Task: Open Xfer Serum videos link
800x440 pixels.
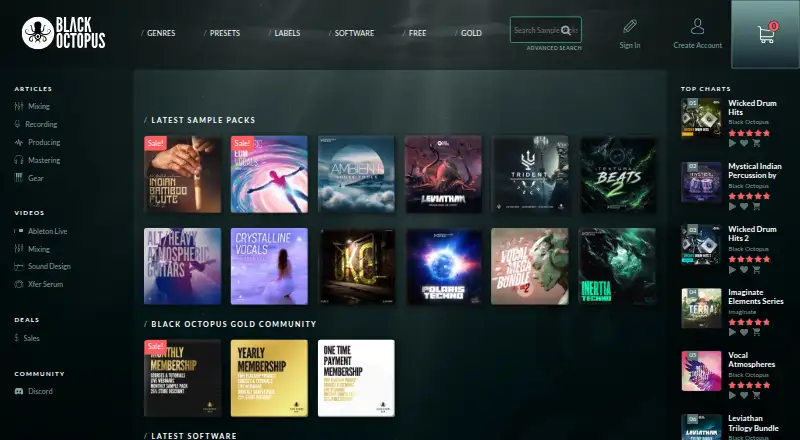Action: (45, 284)
